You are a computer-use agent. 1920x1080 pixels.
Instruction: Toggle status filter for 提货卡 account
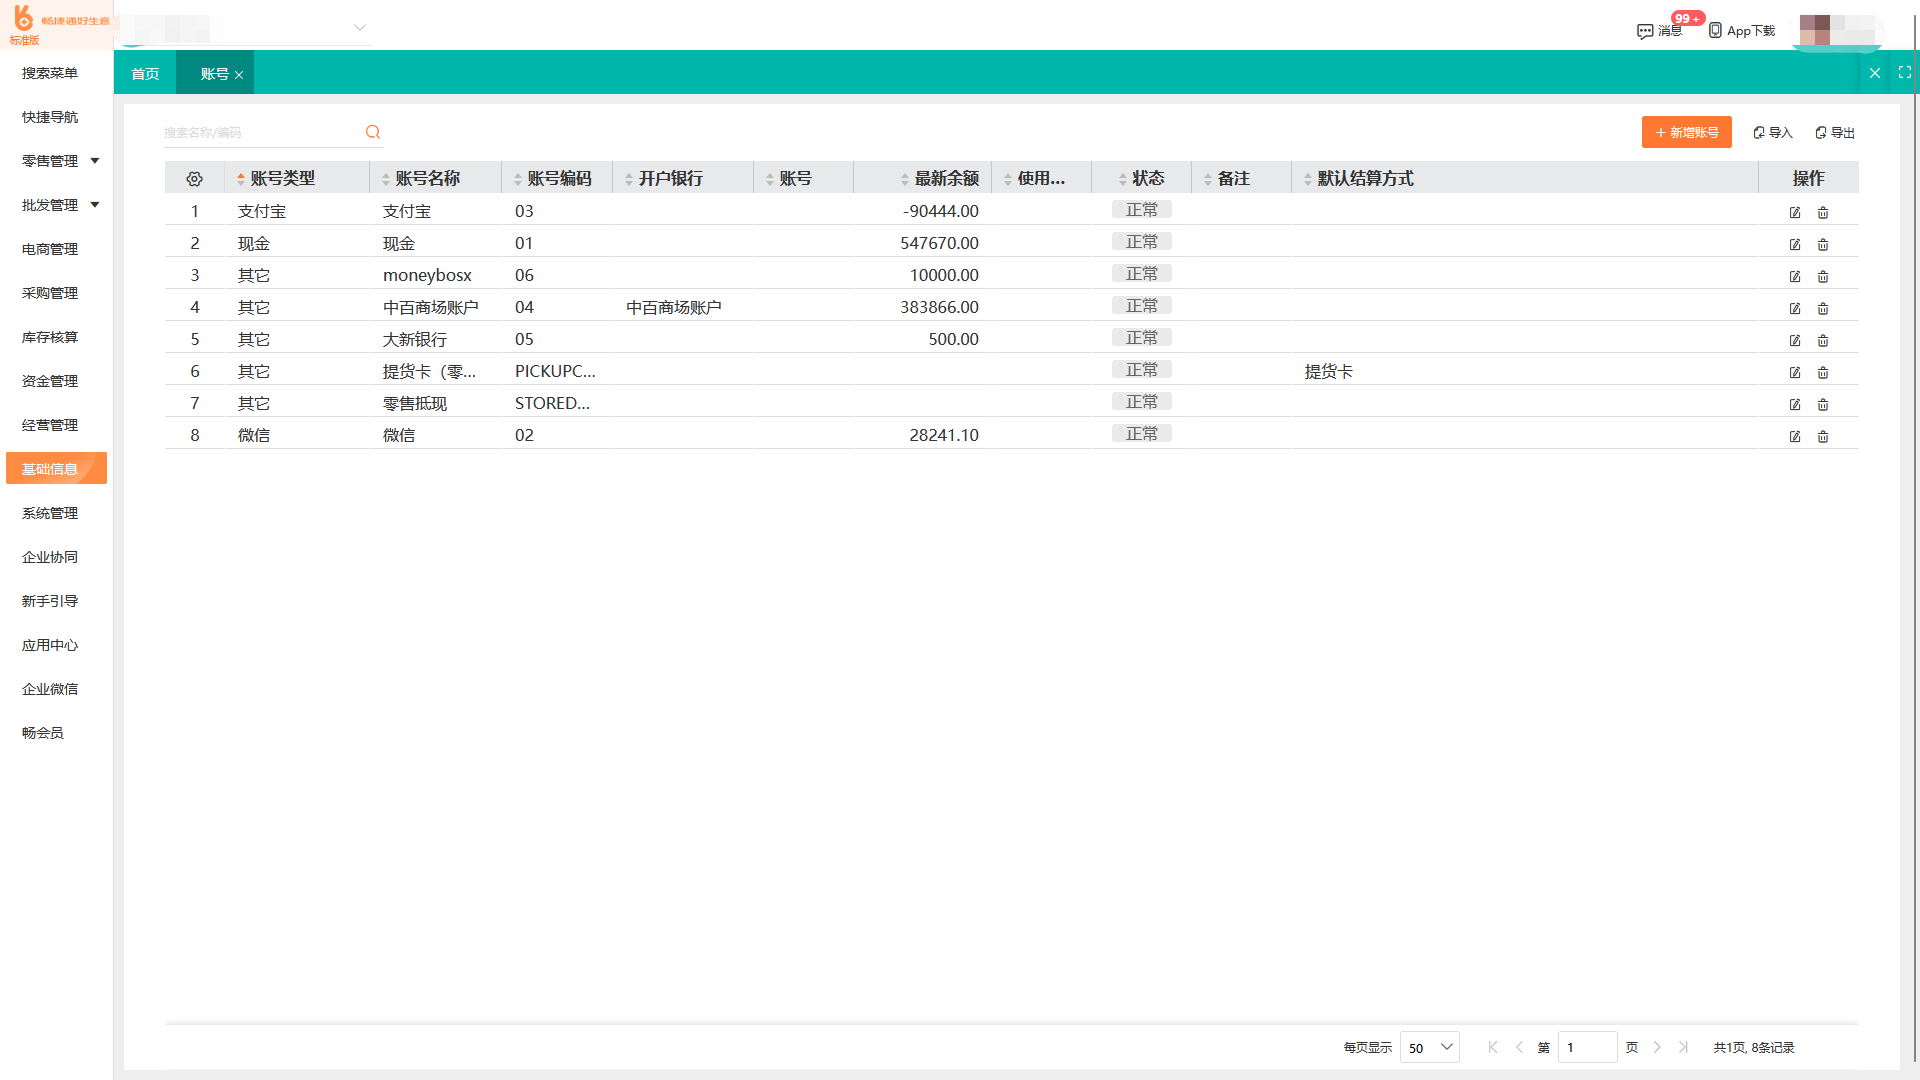point(1143,369)
